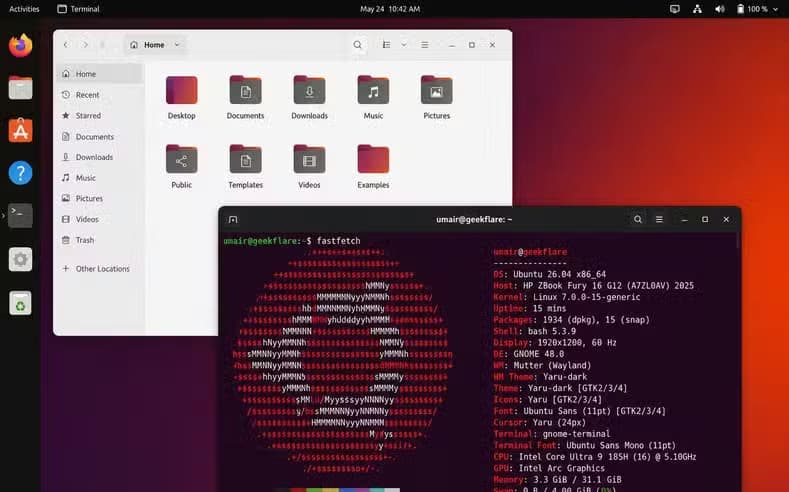Click Files search icon
Viewport: 789px width, 492px height.
click(357, 45)
